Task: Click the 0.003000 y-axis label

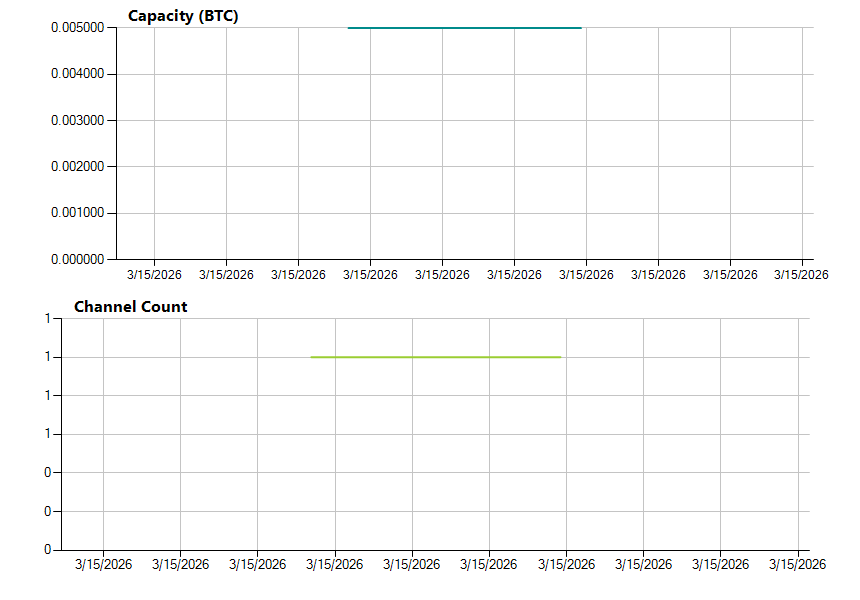Action: click(77, 120)
